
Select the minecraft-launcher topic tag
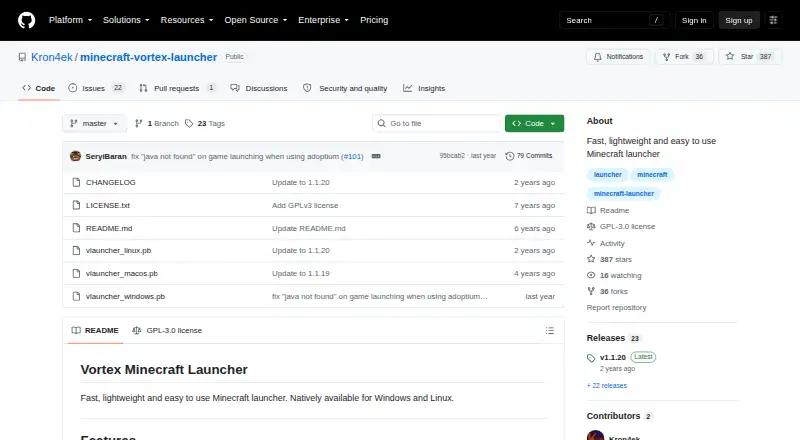click(623, 193)
